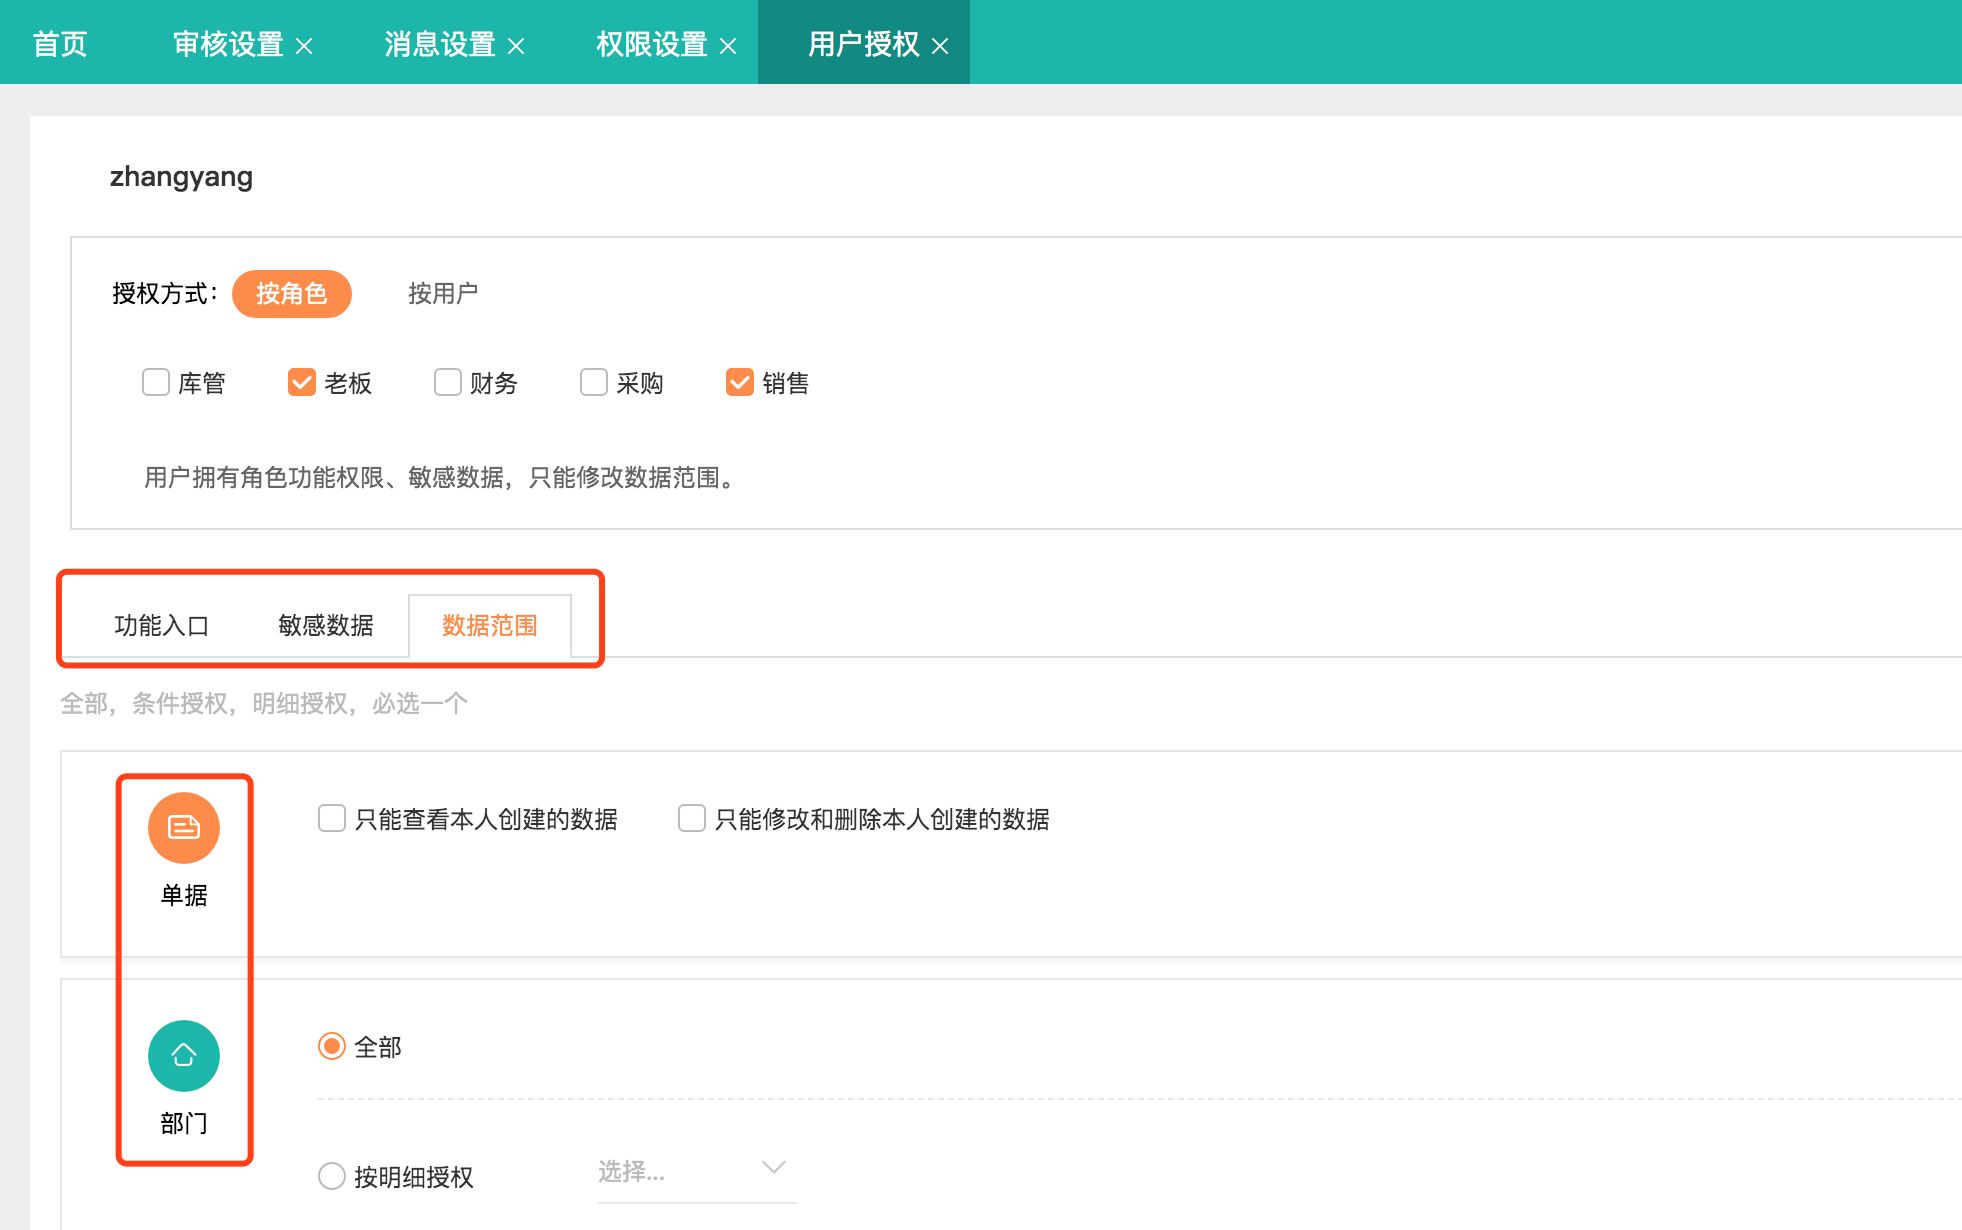This screenshot has height=1230, width=1962.
Task: Click the 单据 (document) icon
Action: (184, 826)
